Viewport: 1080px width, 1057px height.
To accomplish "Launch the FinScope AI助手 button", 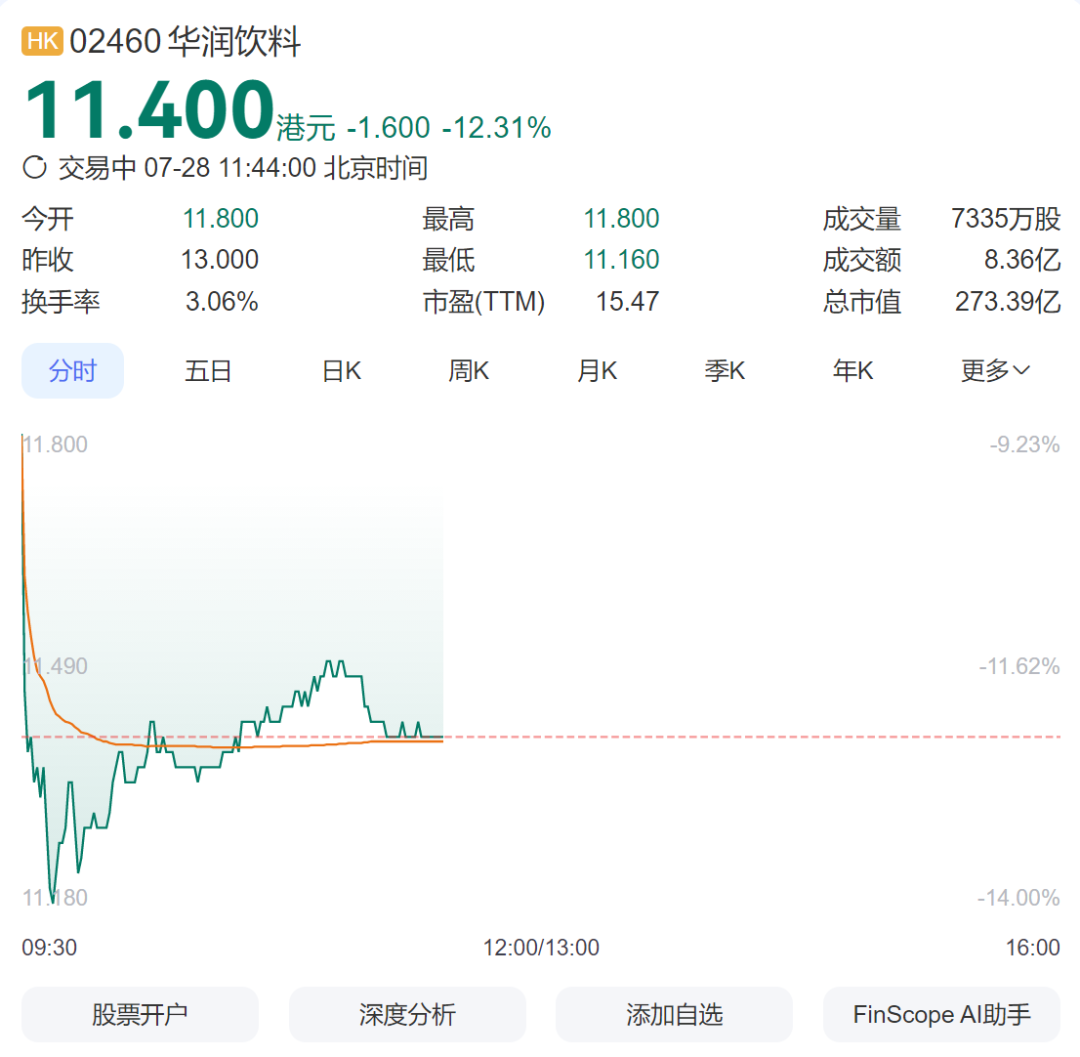I will 941,1015.
